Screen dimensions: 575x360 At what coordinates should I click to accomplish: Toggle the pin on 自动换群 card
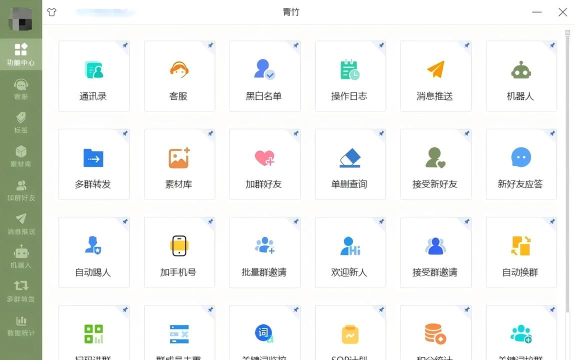[x=552, y=221]
